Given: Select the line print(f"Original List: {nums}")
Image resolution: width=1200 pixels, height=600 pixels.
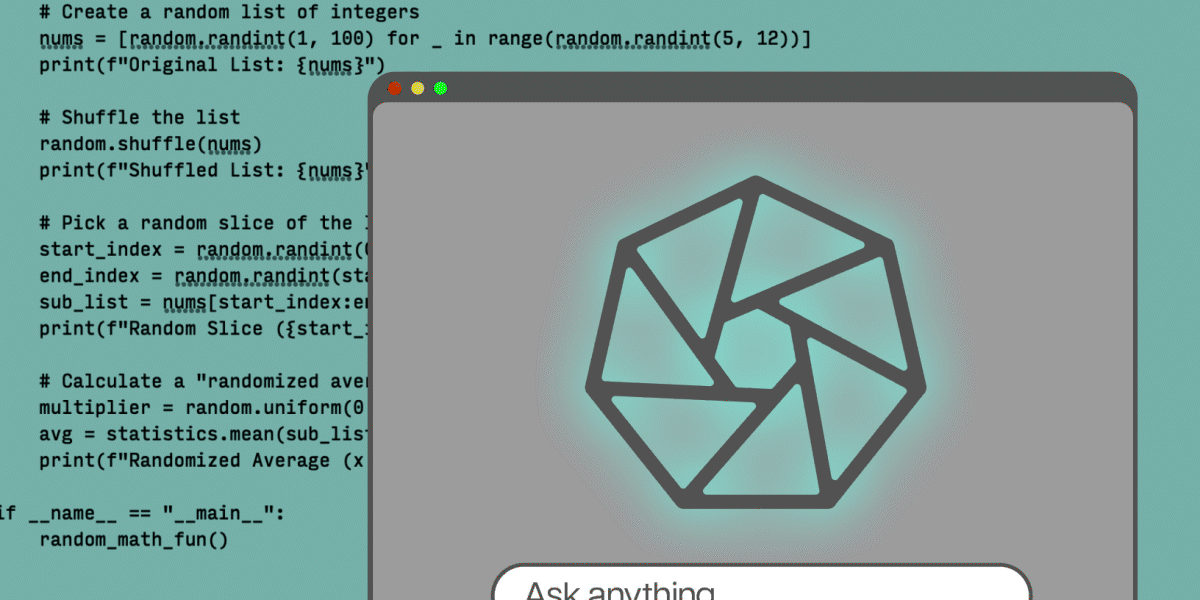Looking at the screenshot, I should pos(212,66).
